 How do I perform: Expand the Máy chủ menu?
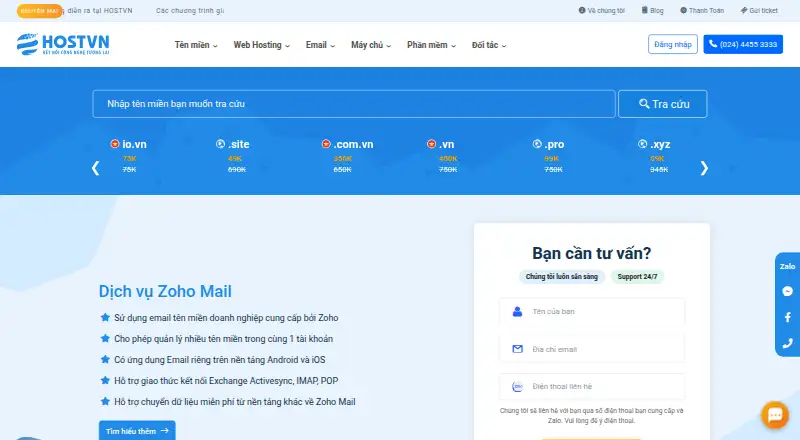pyautogui.click(x=371, y=45)
